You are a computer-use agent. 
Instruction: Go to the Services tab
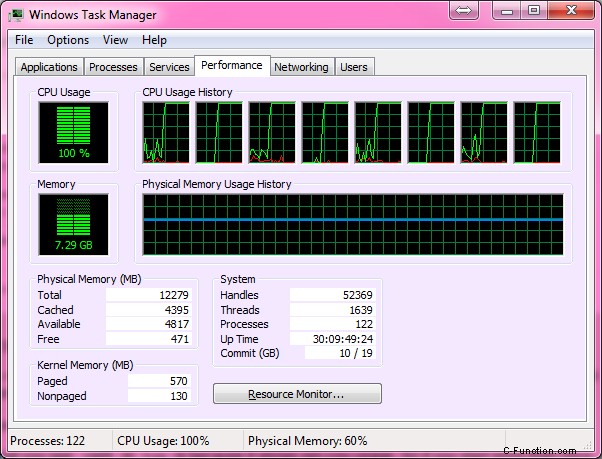[x=169, y=67]
